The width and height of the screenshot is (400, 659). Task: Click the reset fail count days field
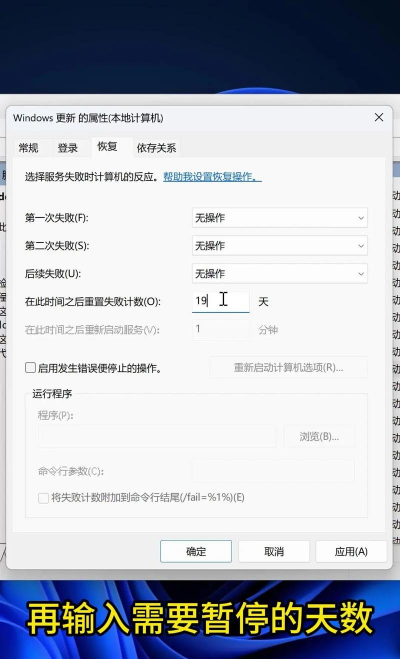click(x=221, y=302)
